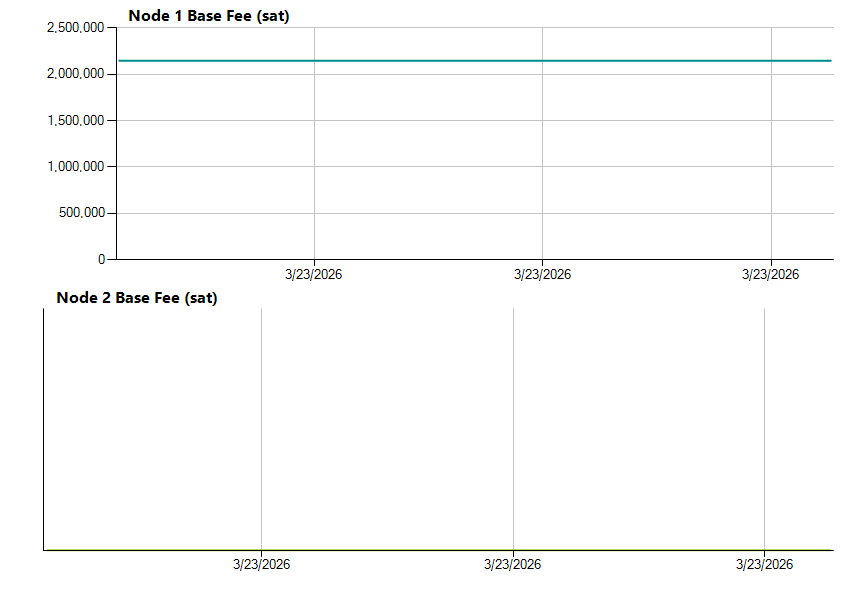Click the "Node 2 Base Fee (sat)" chart title

tap(137, 297)
